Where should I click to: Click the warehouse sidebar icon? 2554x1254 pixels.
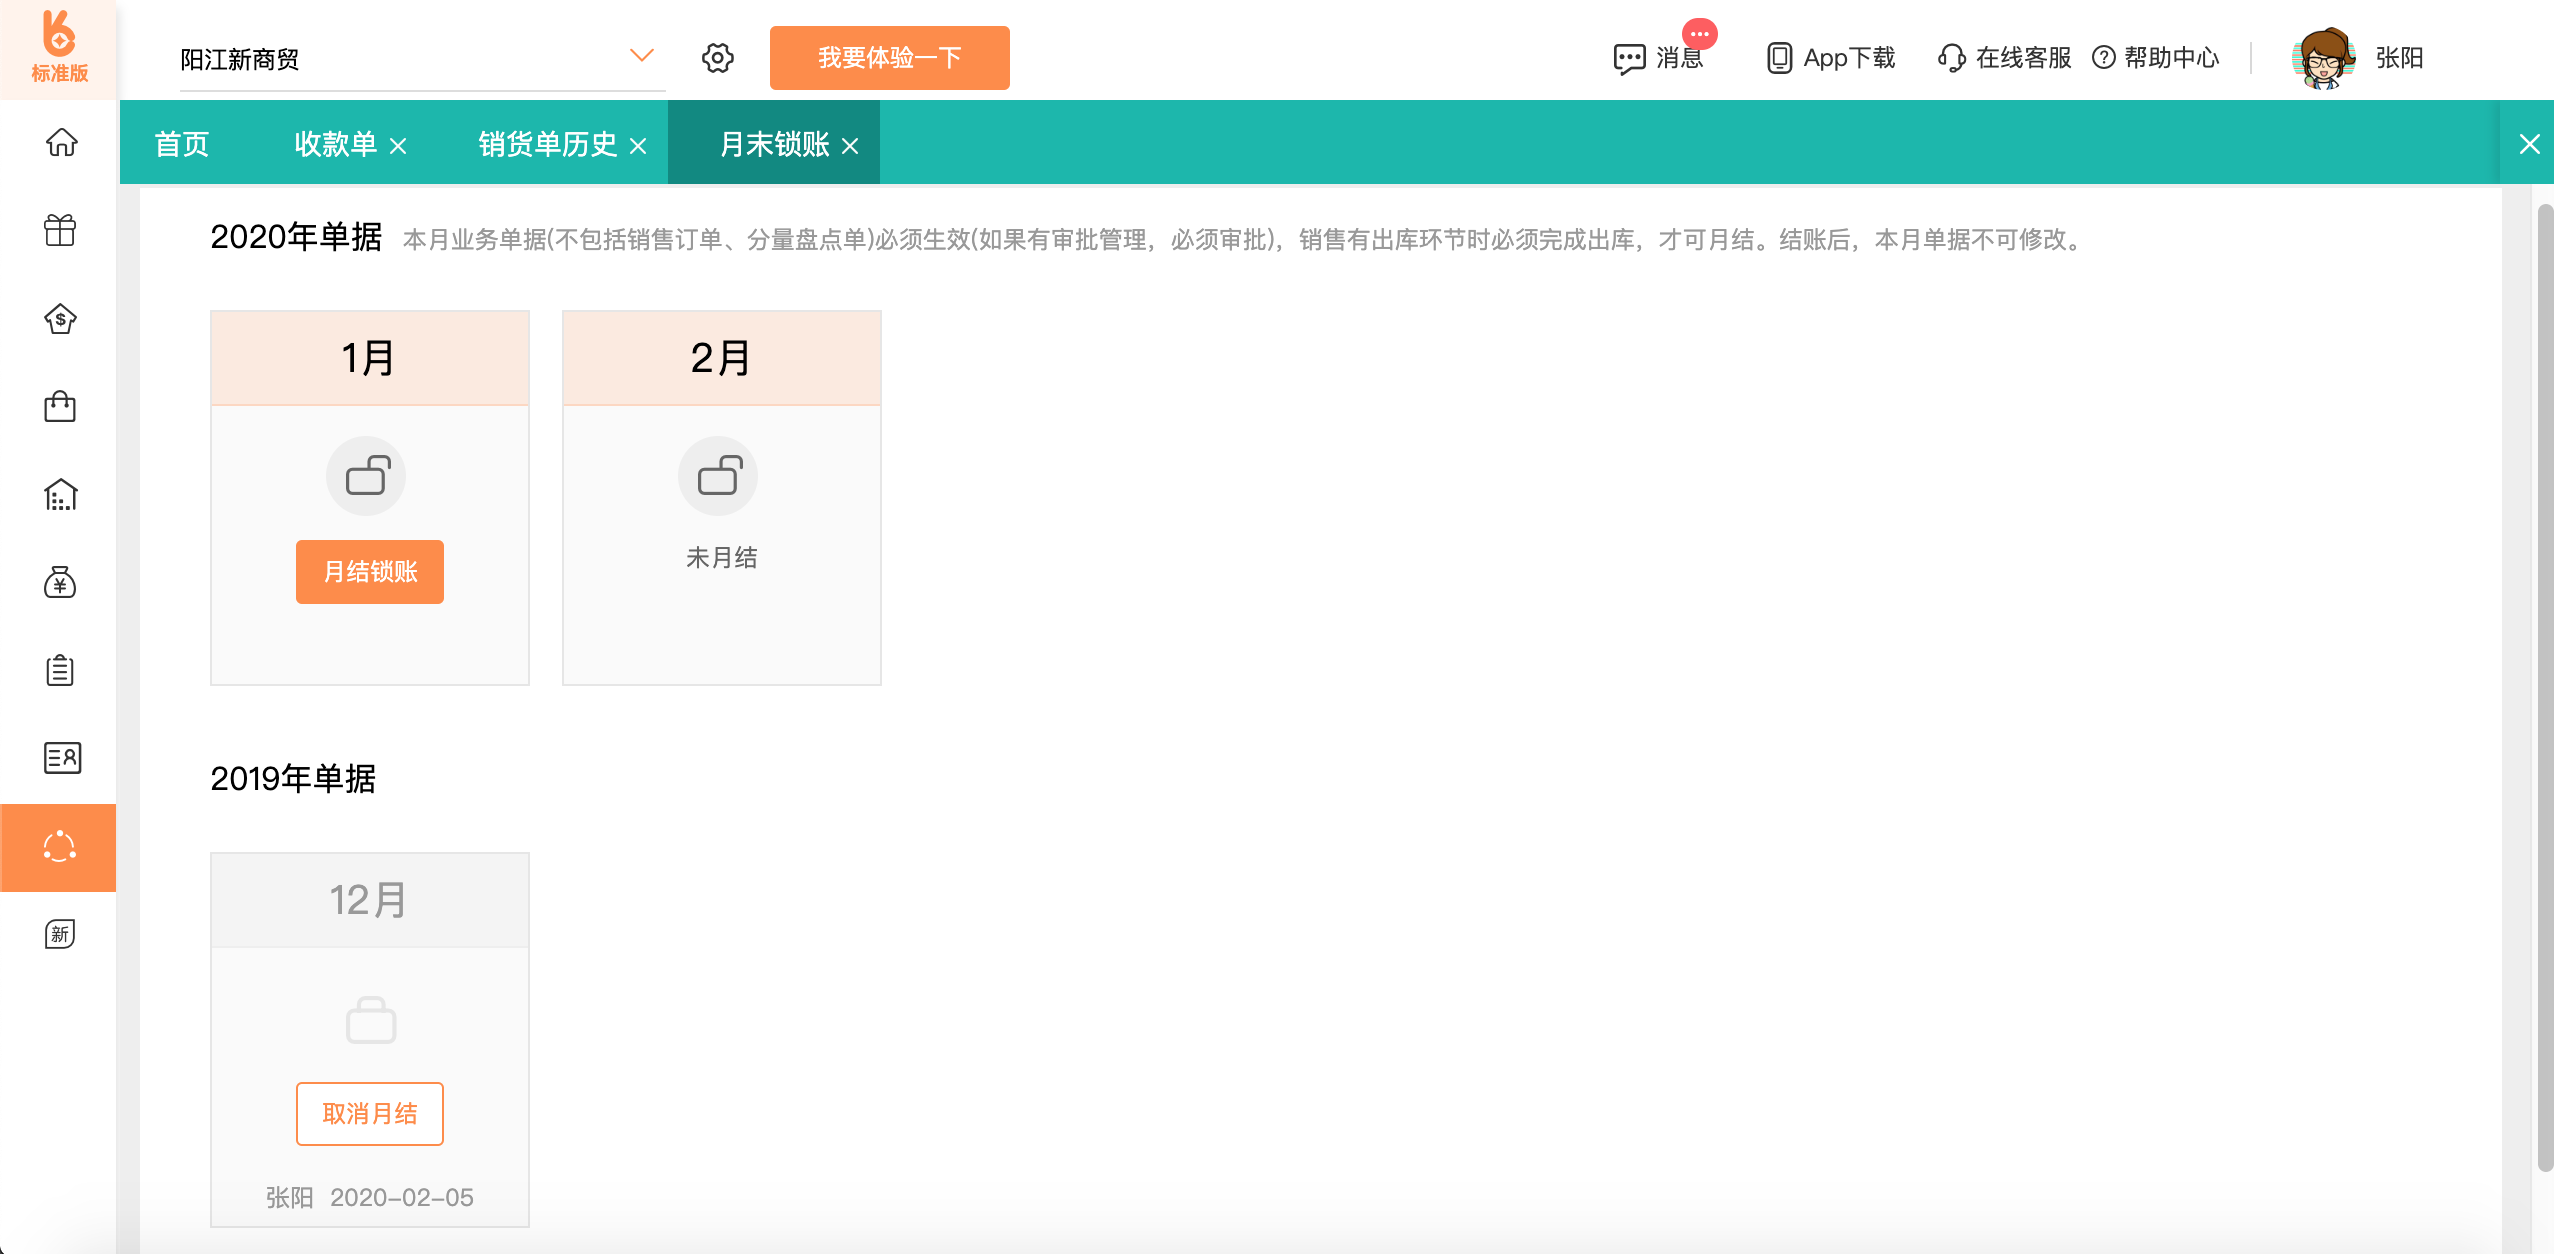click(x=60, y=495)
